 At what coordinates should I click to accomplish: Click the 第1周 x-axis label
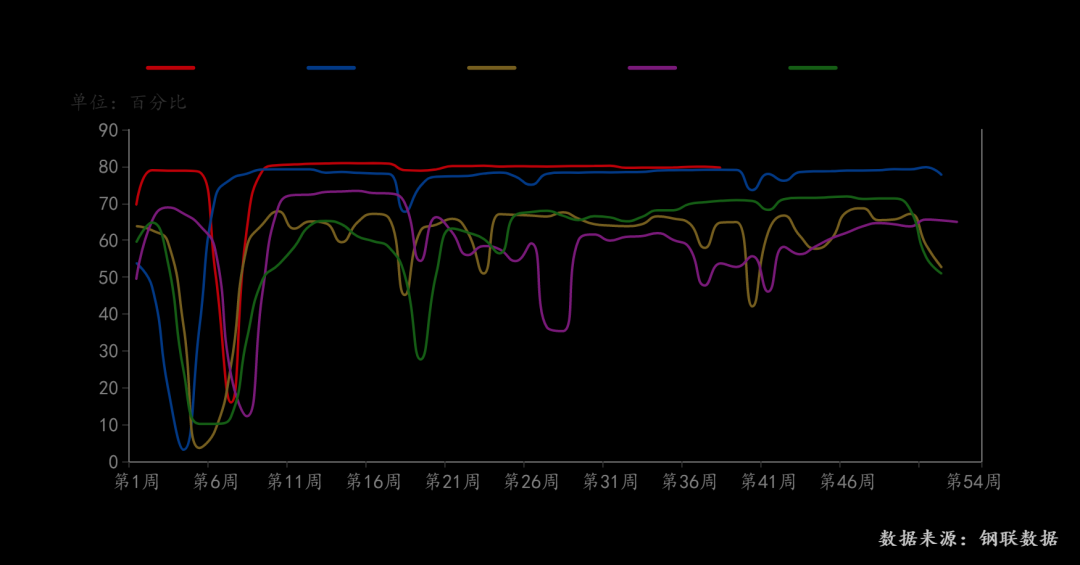(x=136, y=482)
